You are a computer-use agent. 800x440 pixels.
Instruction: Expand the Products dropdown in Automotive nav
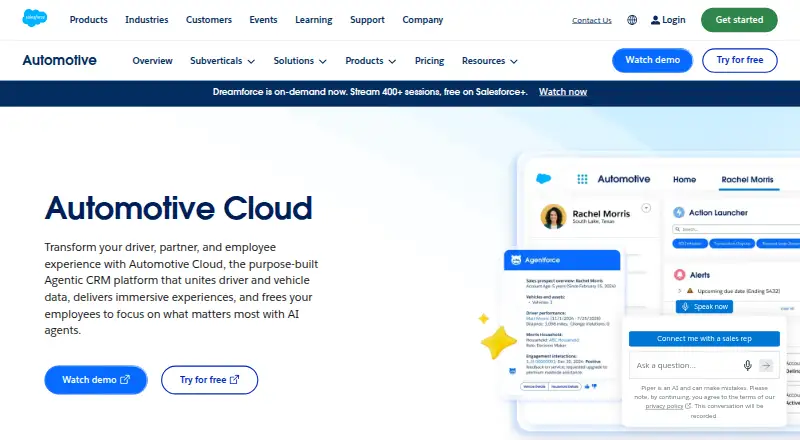coord(370,61)
